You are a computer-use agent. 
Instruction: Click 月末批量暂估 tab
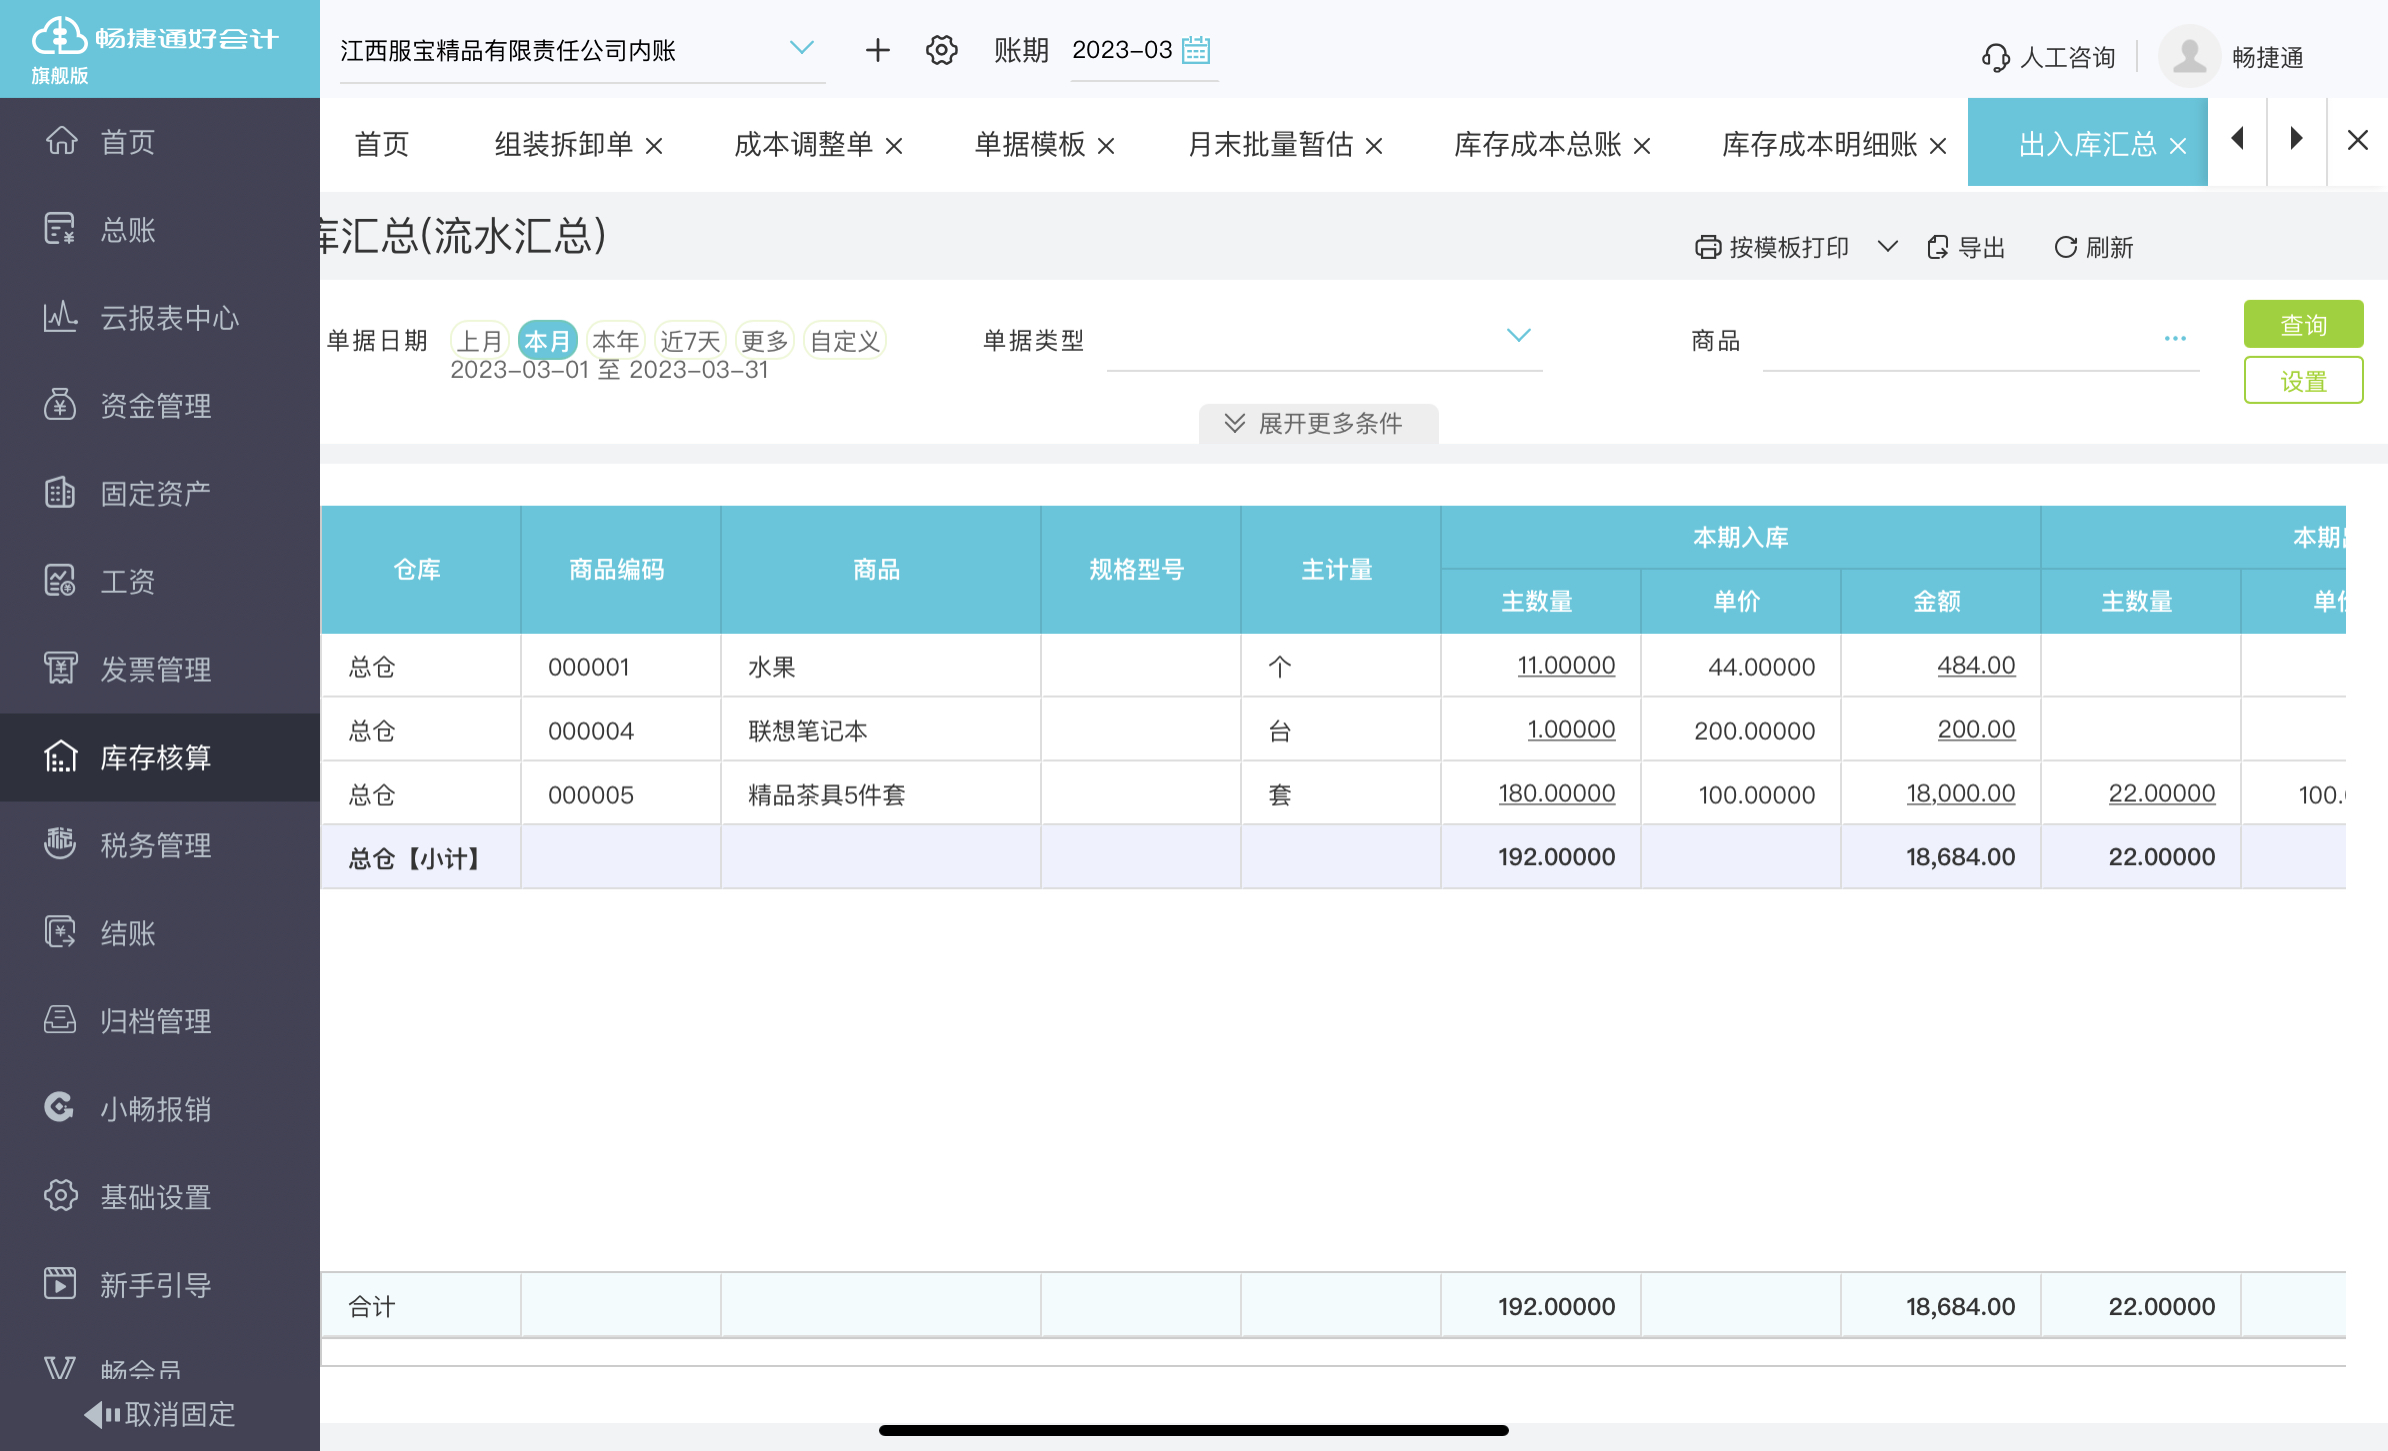[x=1278, y=142]
